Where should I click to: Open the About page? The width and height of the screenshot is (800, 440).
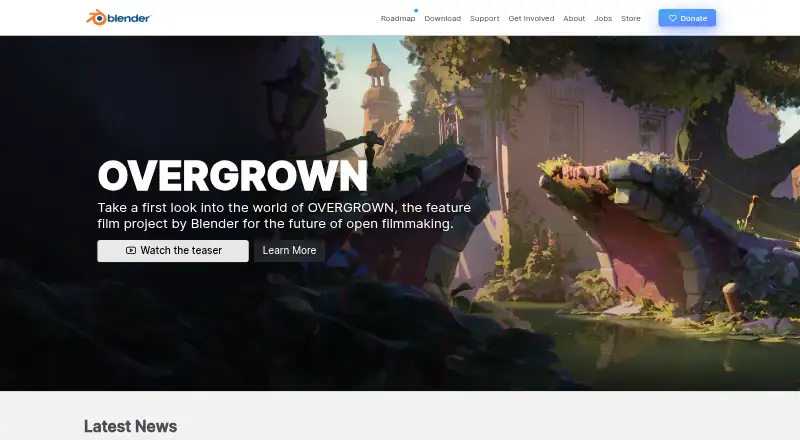[574, 18]
